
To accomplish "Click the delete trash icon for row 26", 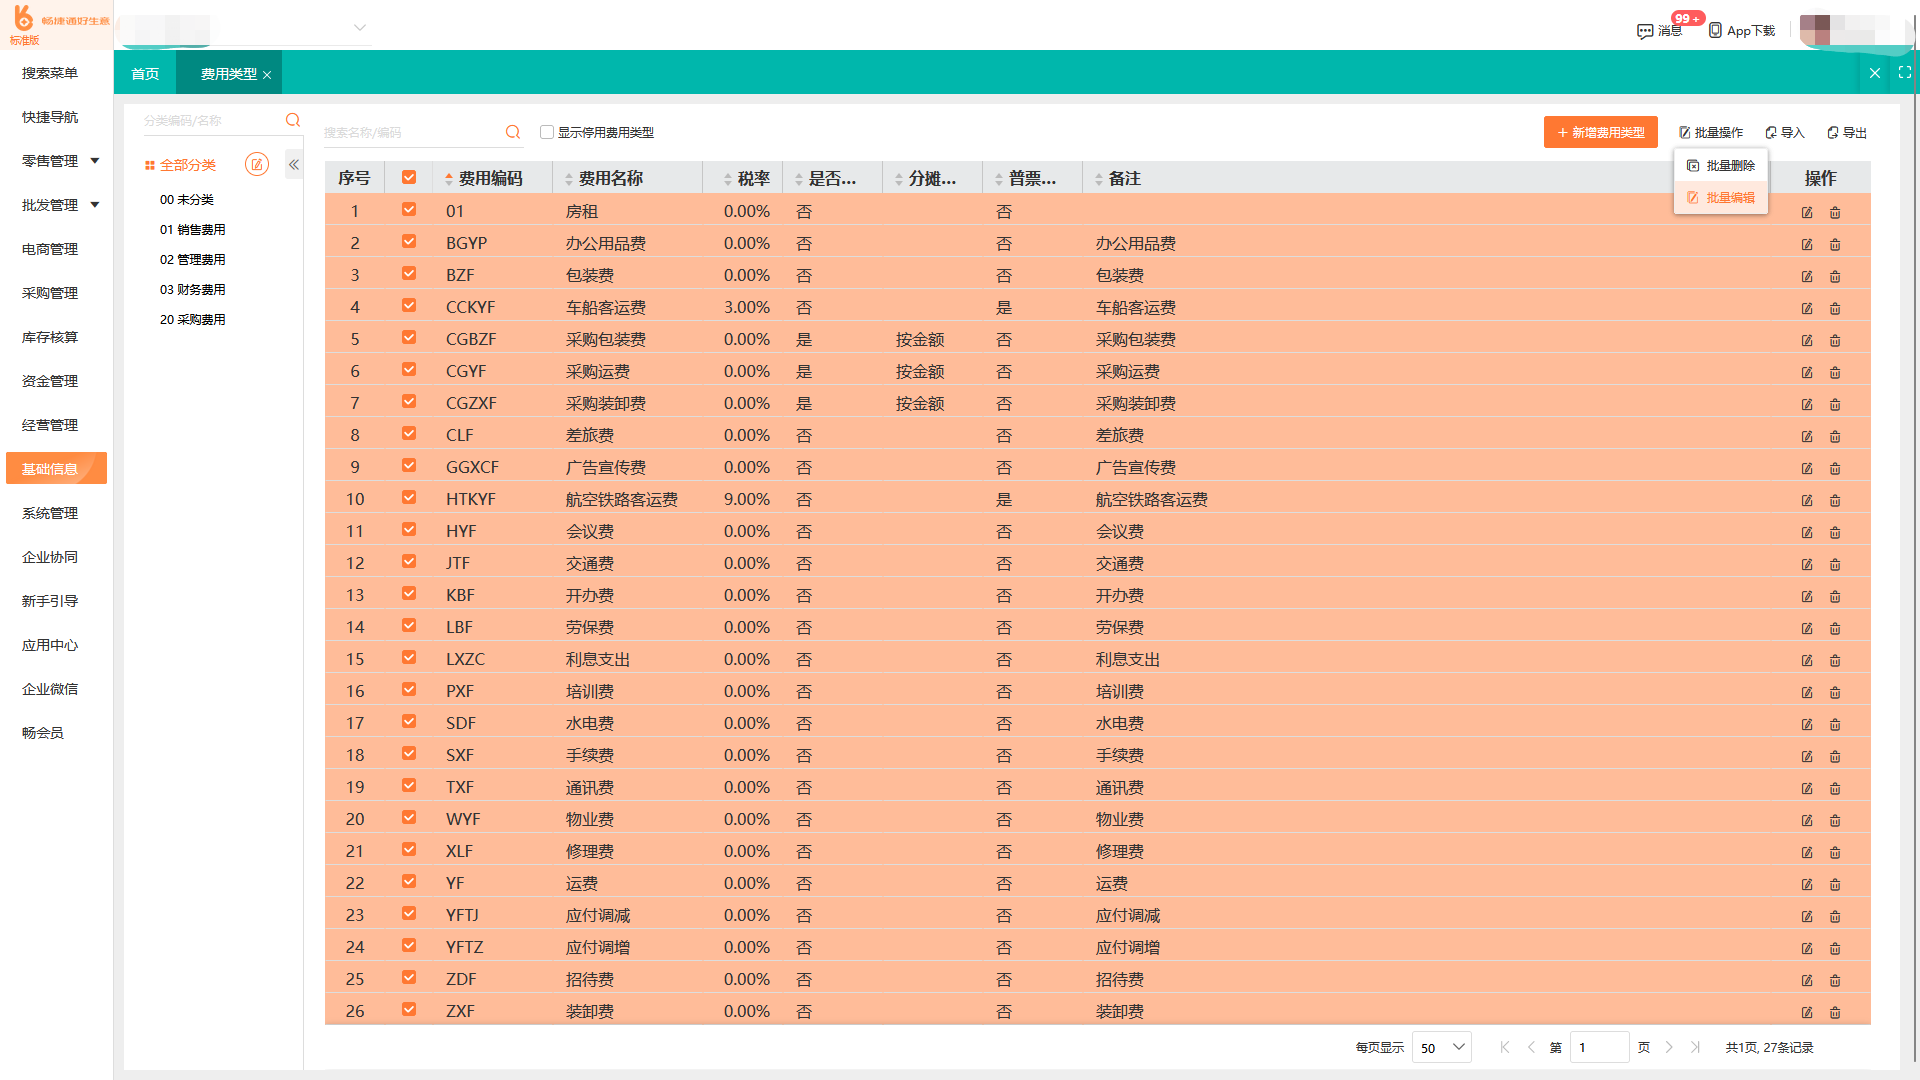I will pyautogui.click(x=1834, y=1010).
